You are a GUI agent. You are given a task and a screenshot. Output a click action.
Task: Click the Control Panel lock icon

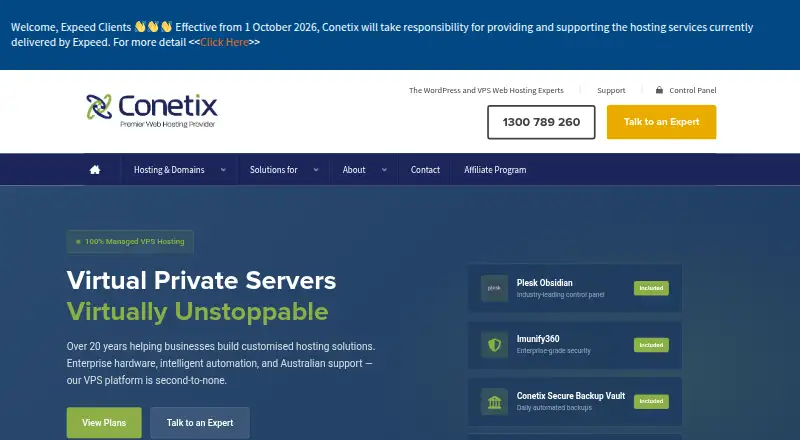coord(659,90)
